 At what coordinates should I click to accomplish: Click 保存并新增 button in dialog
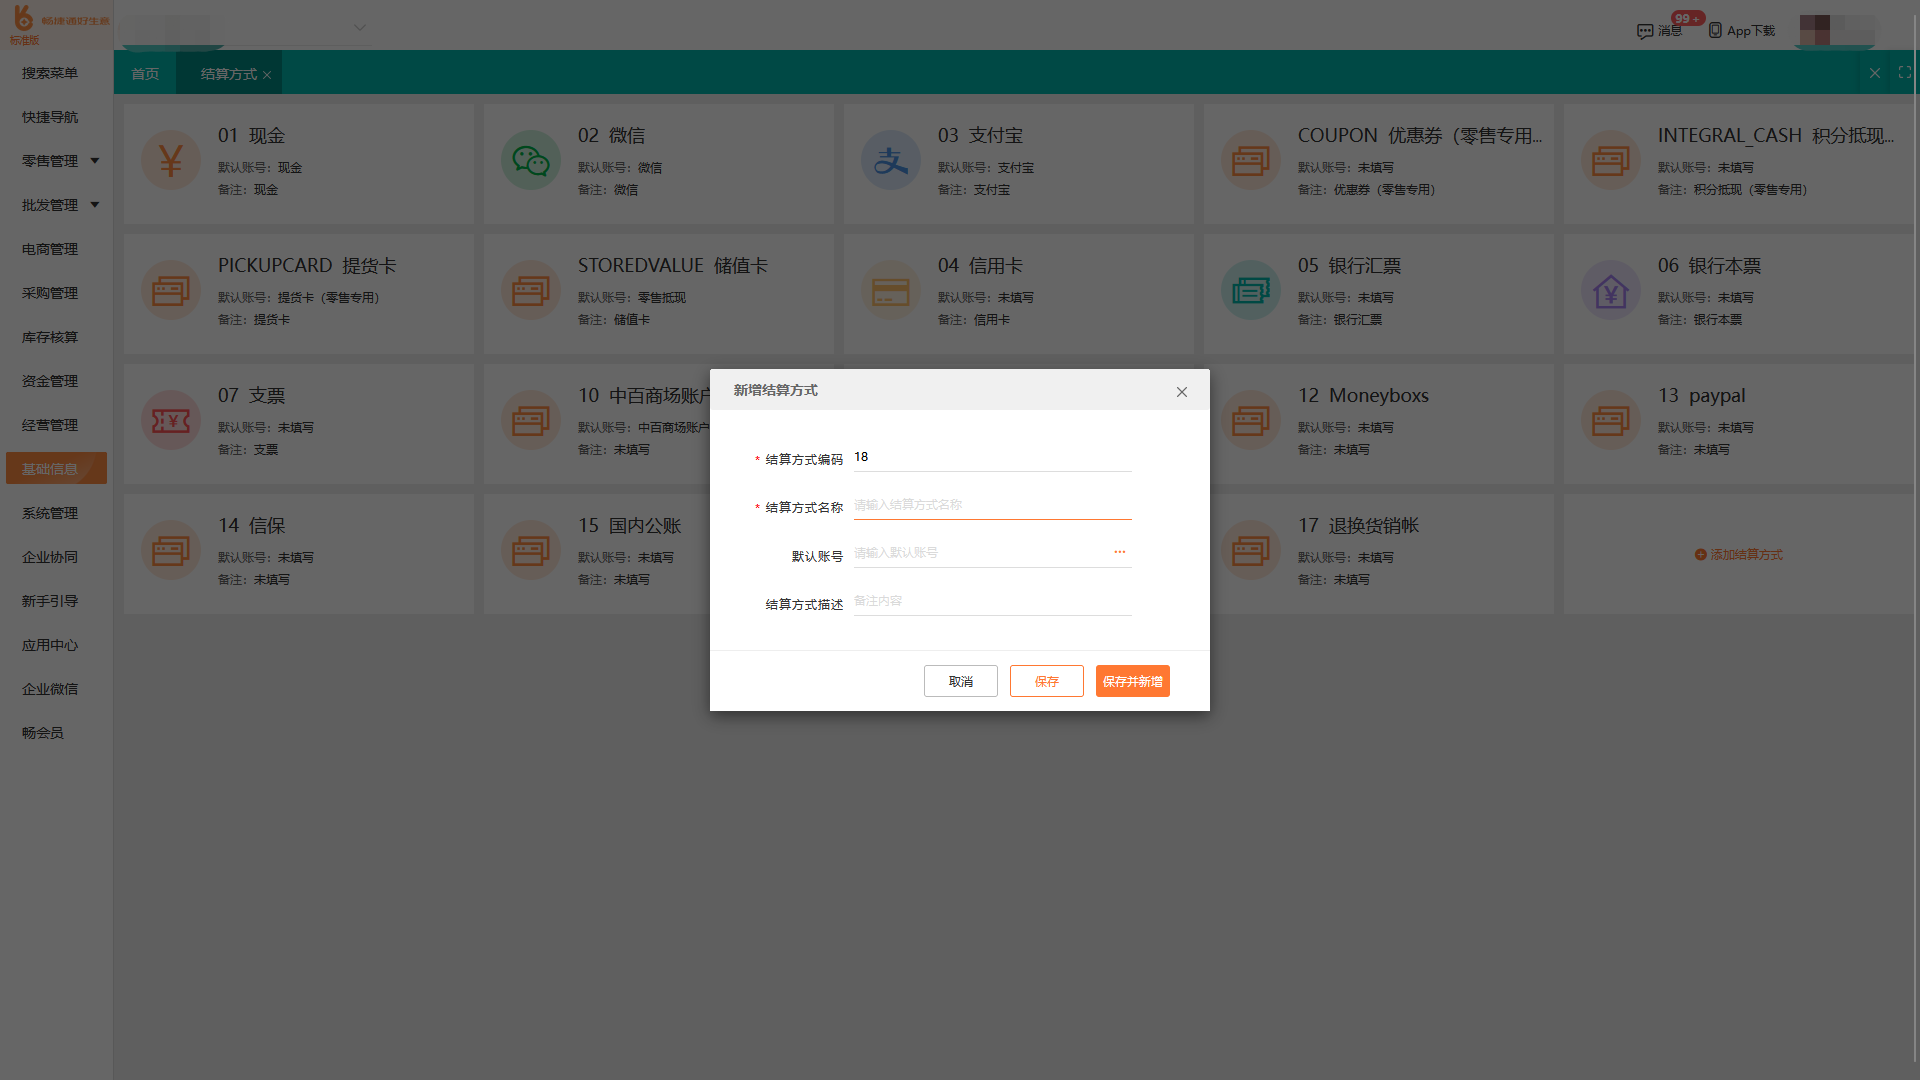coord(1131,682)
